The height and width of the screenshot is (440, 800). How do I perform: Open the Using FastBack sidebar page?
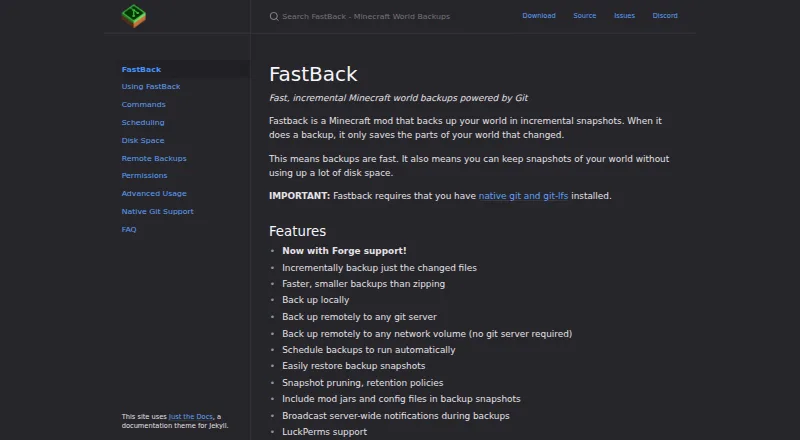(151, 87)
